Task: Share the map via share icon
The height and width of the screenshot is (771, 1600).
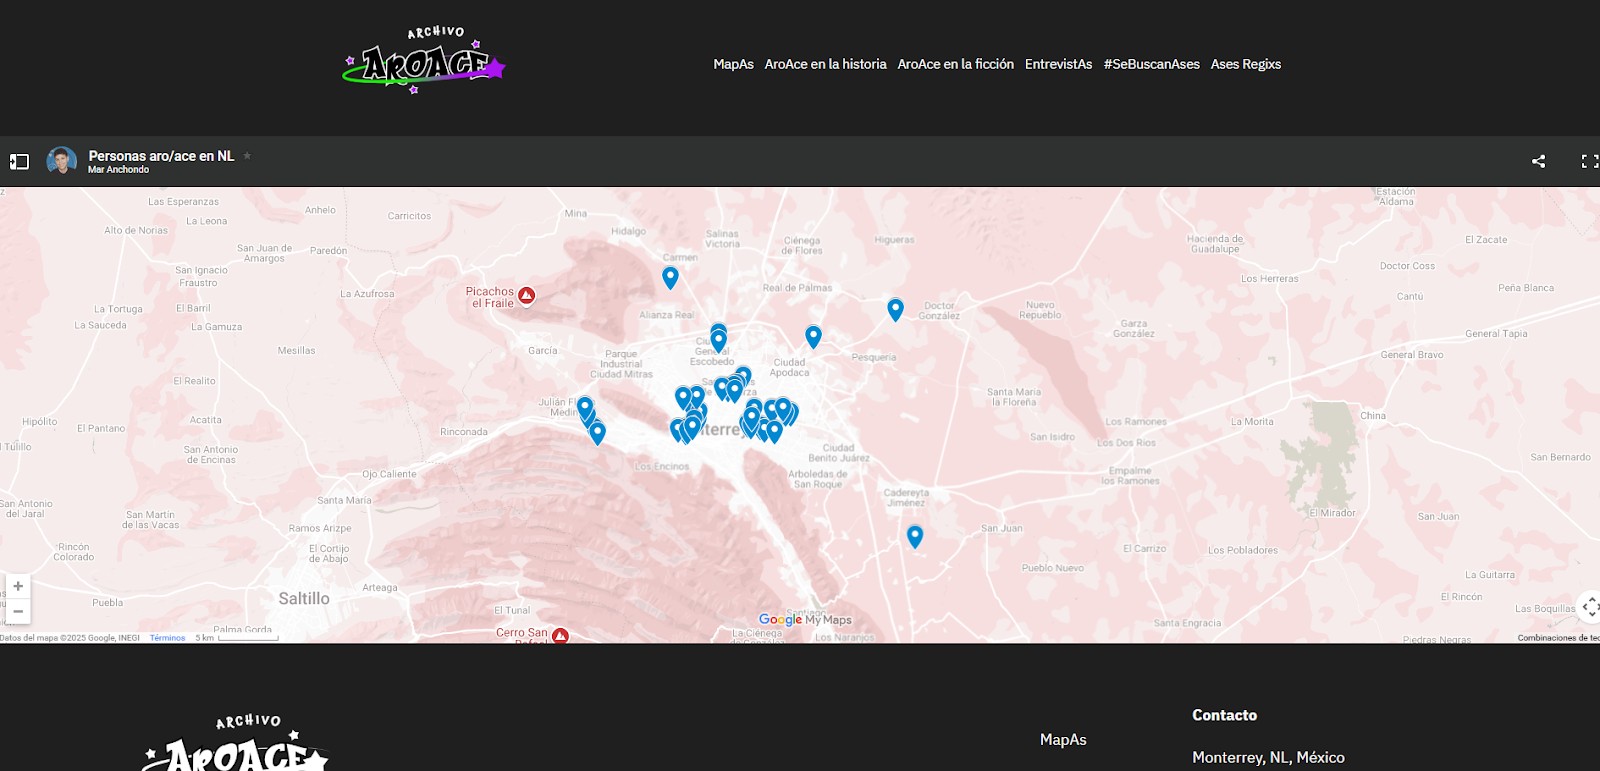Action: pos(1538,161)
